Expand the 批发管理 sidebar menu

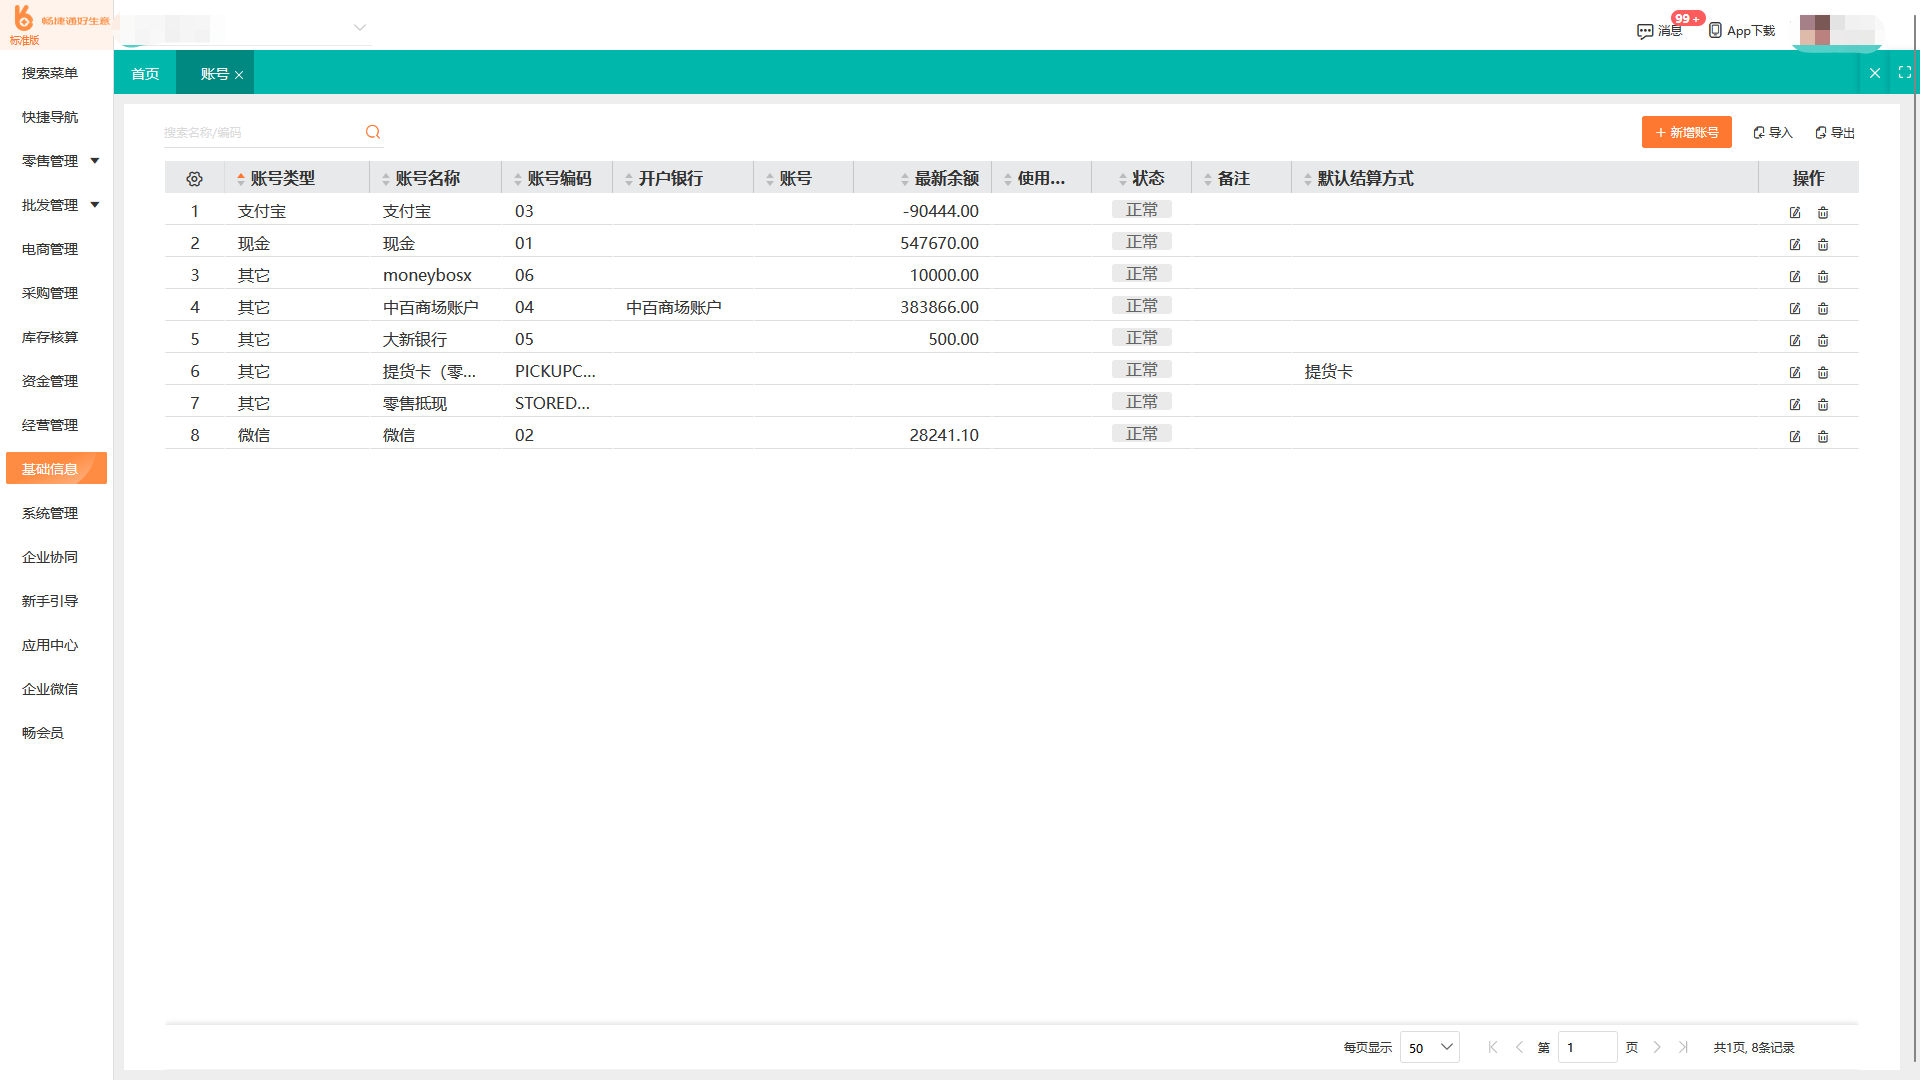pyautogui.click(x=59, y=204)
